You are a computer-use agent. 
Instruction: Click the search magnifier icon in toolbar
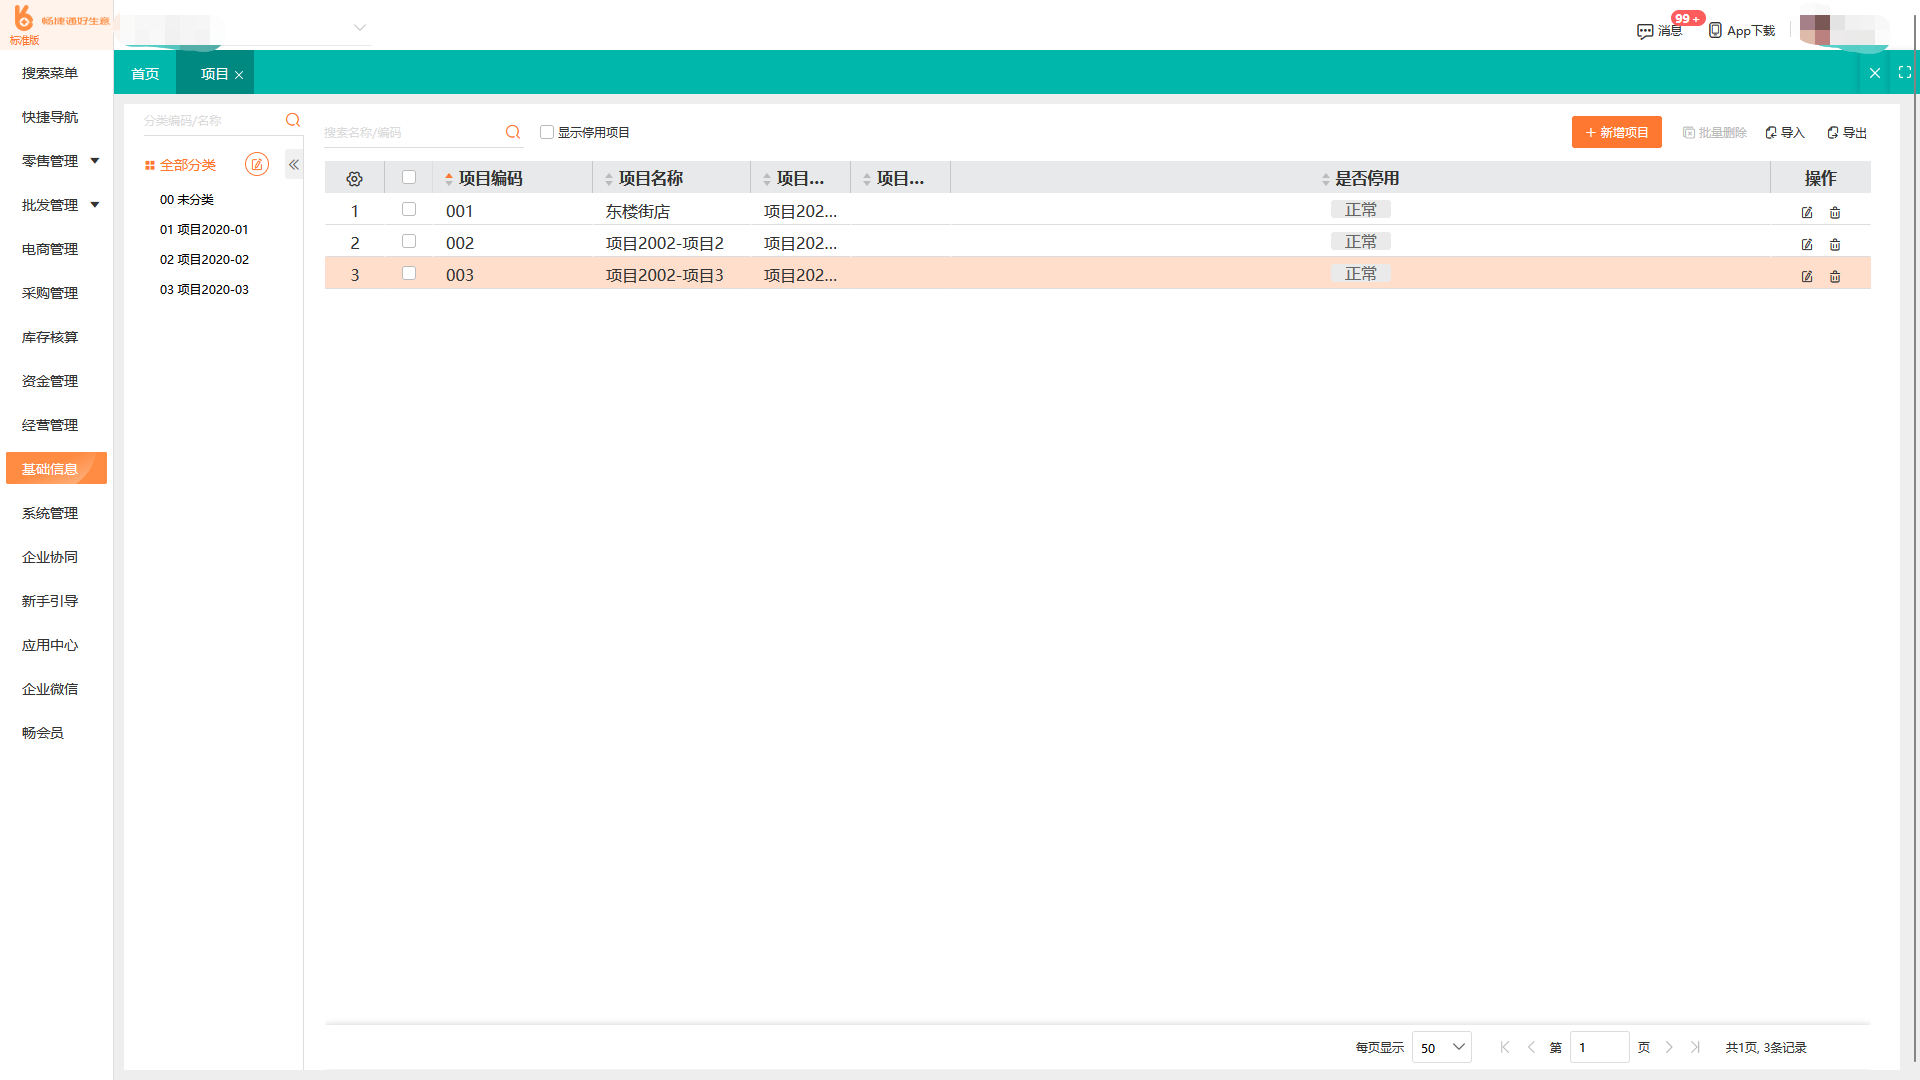(513, 132)
